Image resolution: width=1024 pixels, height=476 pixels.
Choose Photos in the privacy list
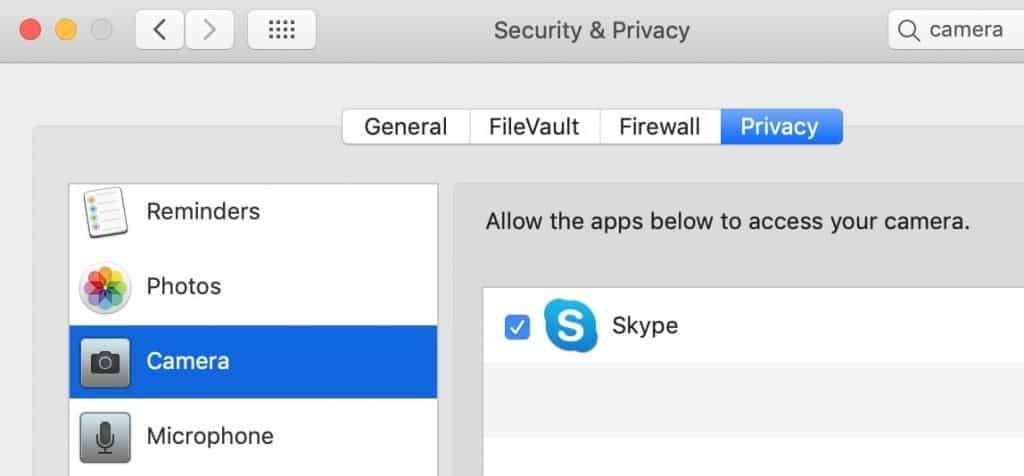(253, 287)
